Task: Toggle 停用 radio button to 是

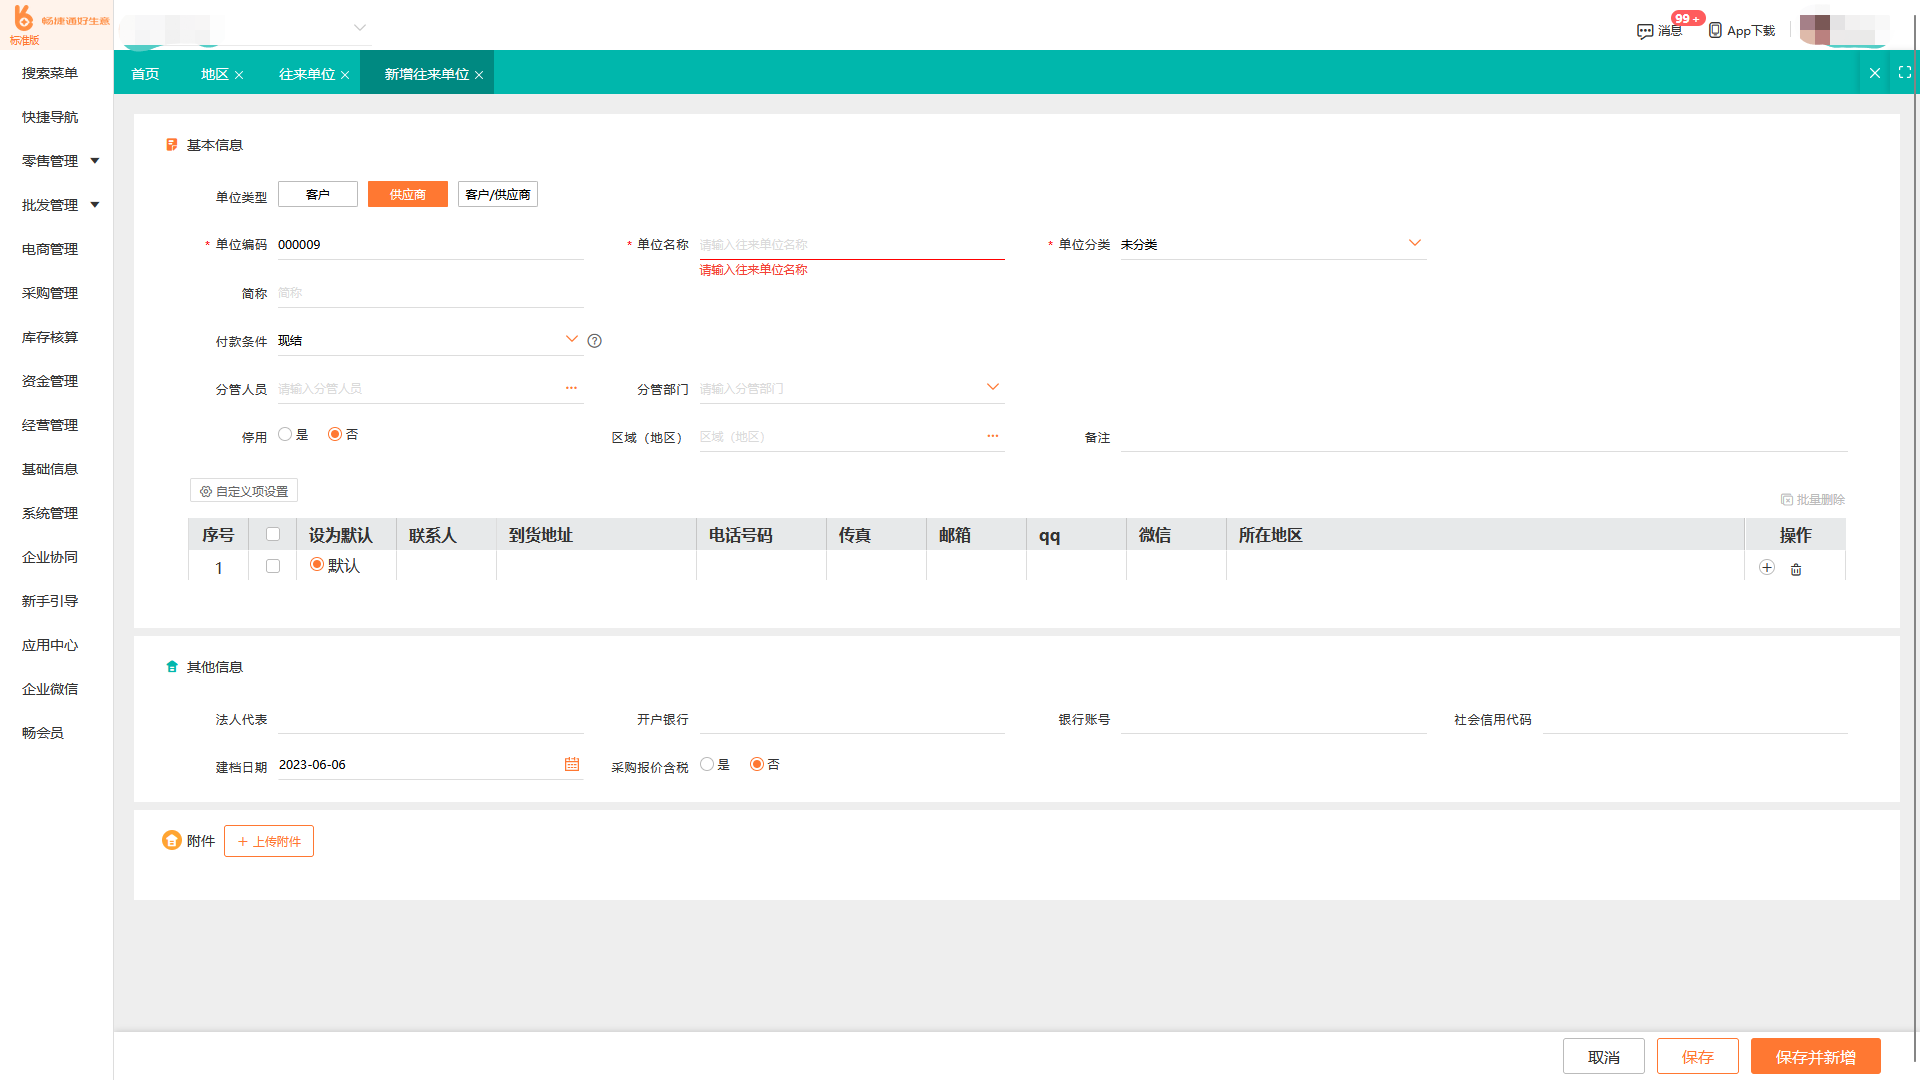Action: pos(286,434)
